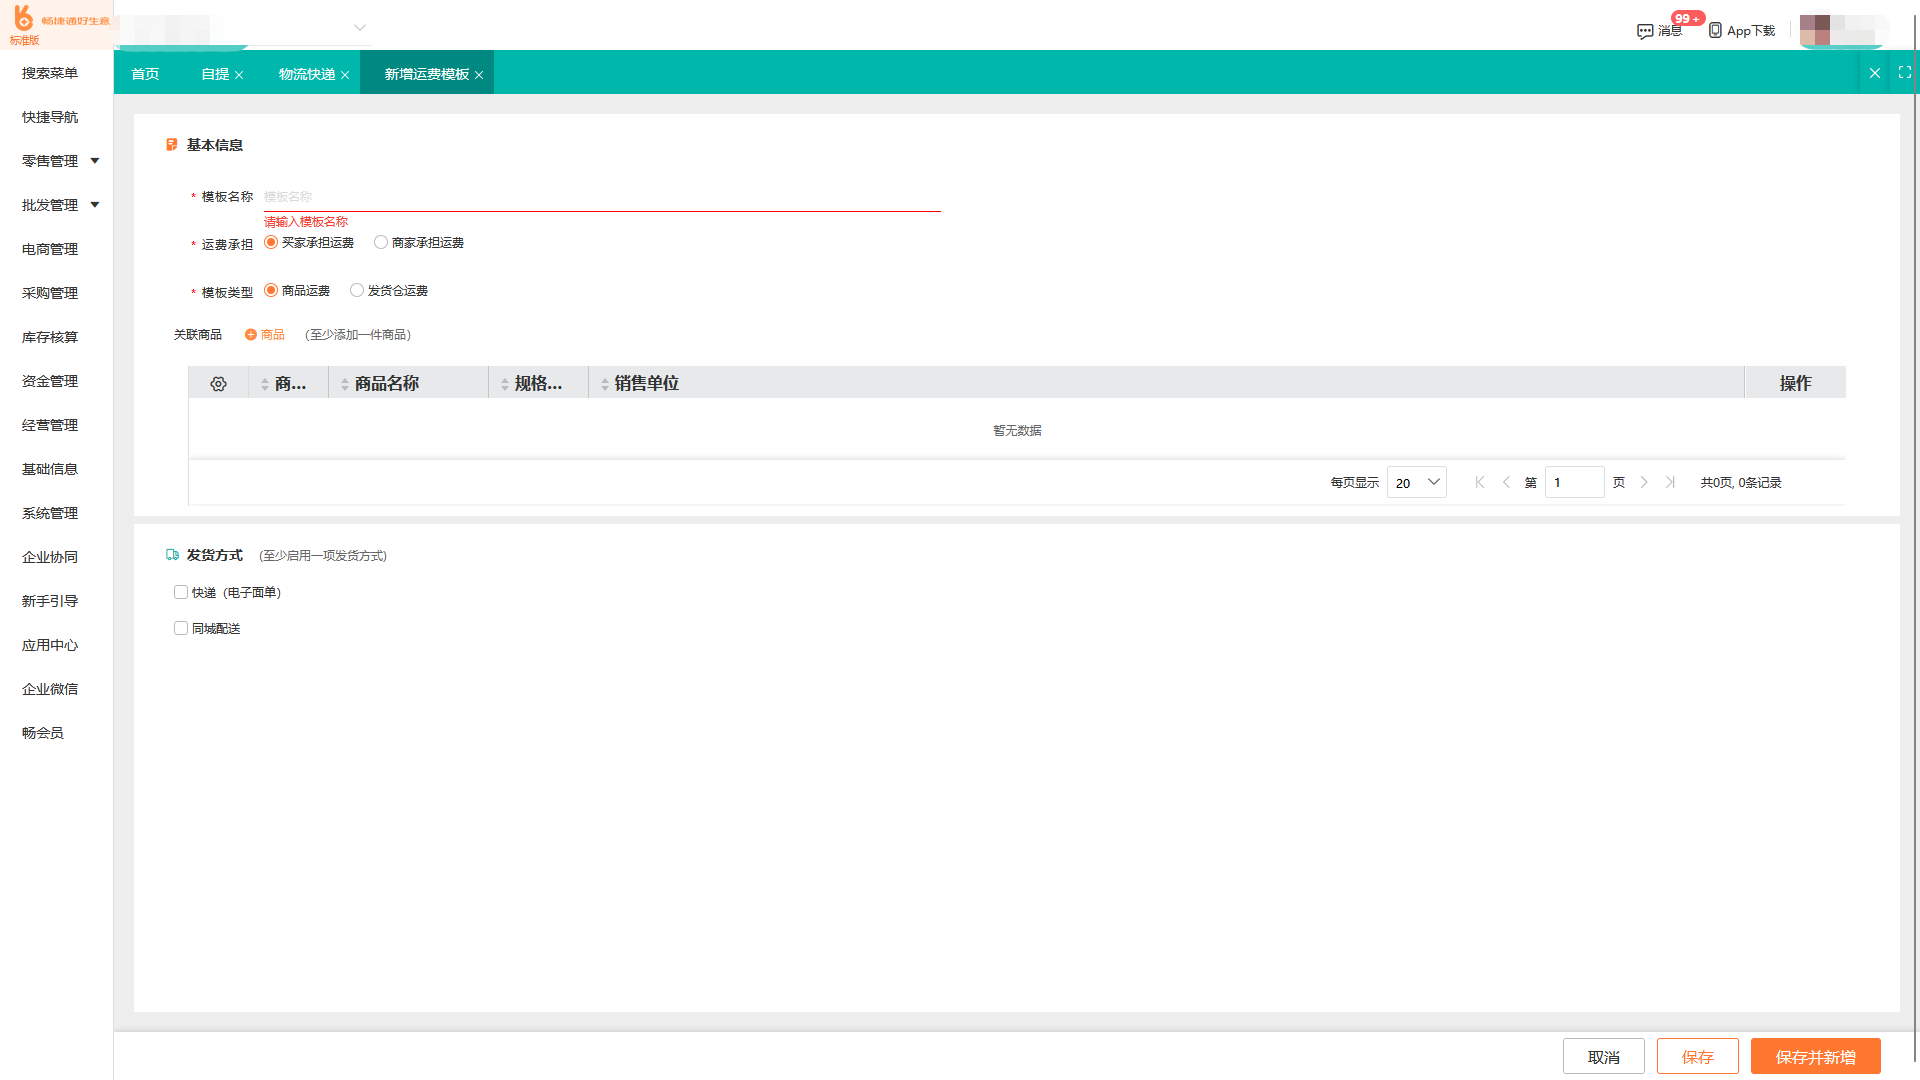This screenshot has width=1920, height=1080.
Task: Click the settings gear icon in table header
Action: (x=218, y=382)
